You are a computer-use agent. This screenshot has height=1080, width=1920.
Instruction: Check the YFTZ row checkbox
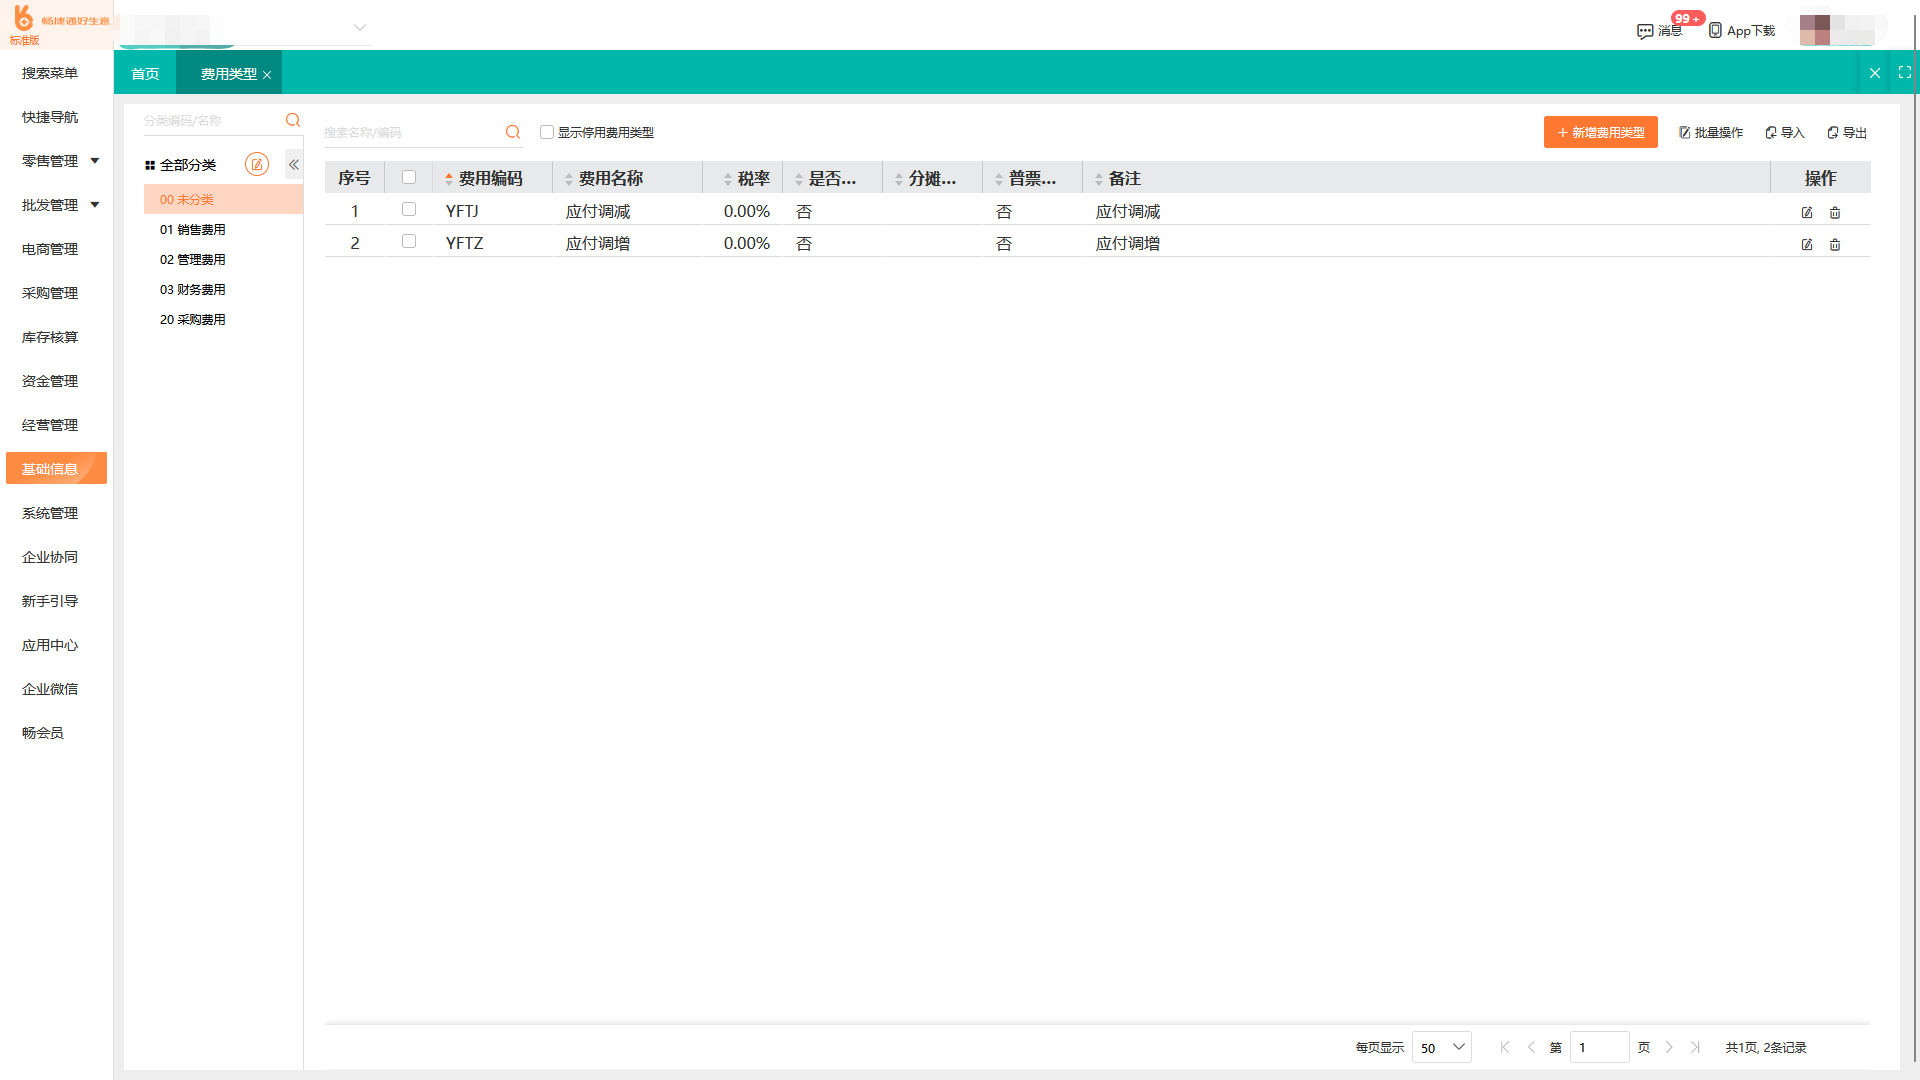[x=409, y=243]
